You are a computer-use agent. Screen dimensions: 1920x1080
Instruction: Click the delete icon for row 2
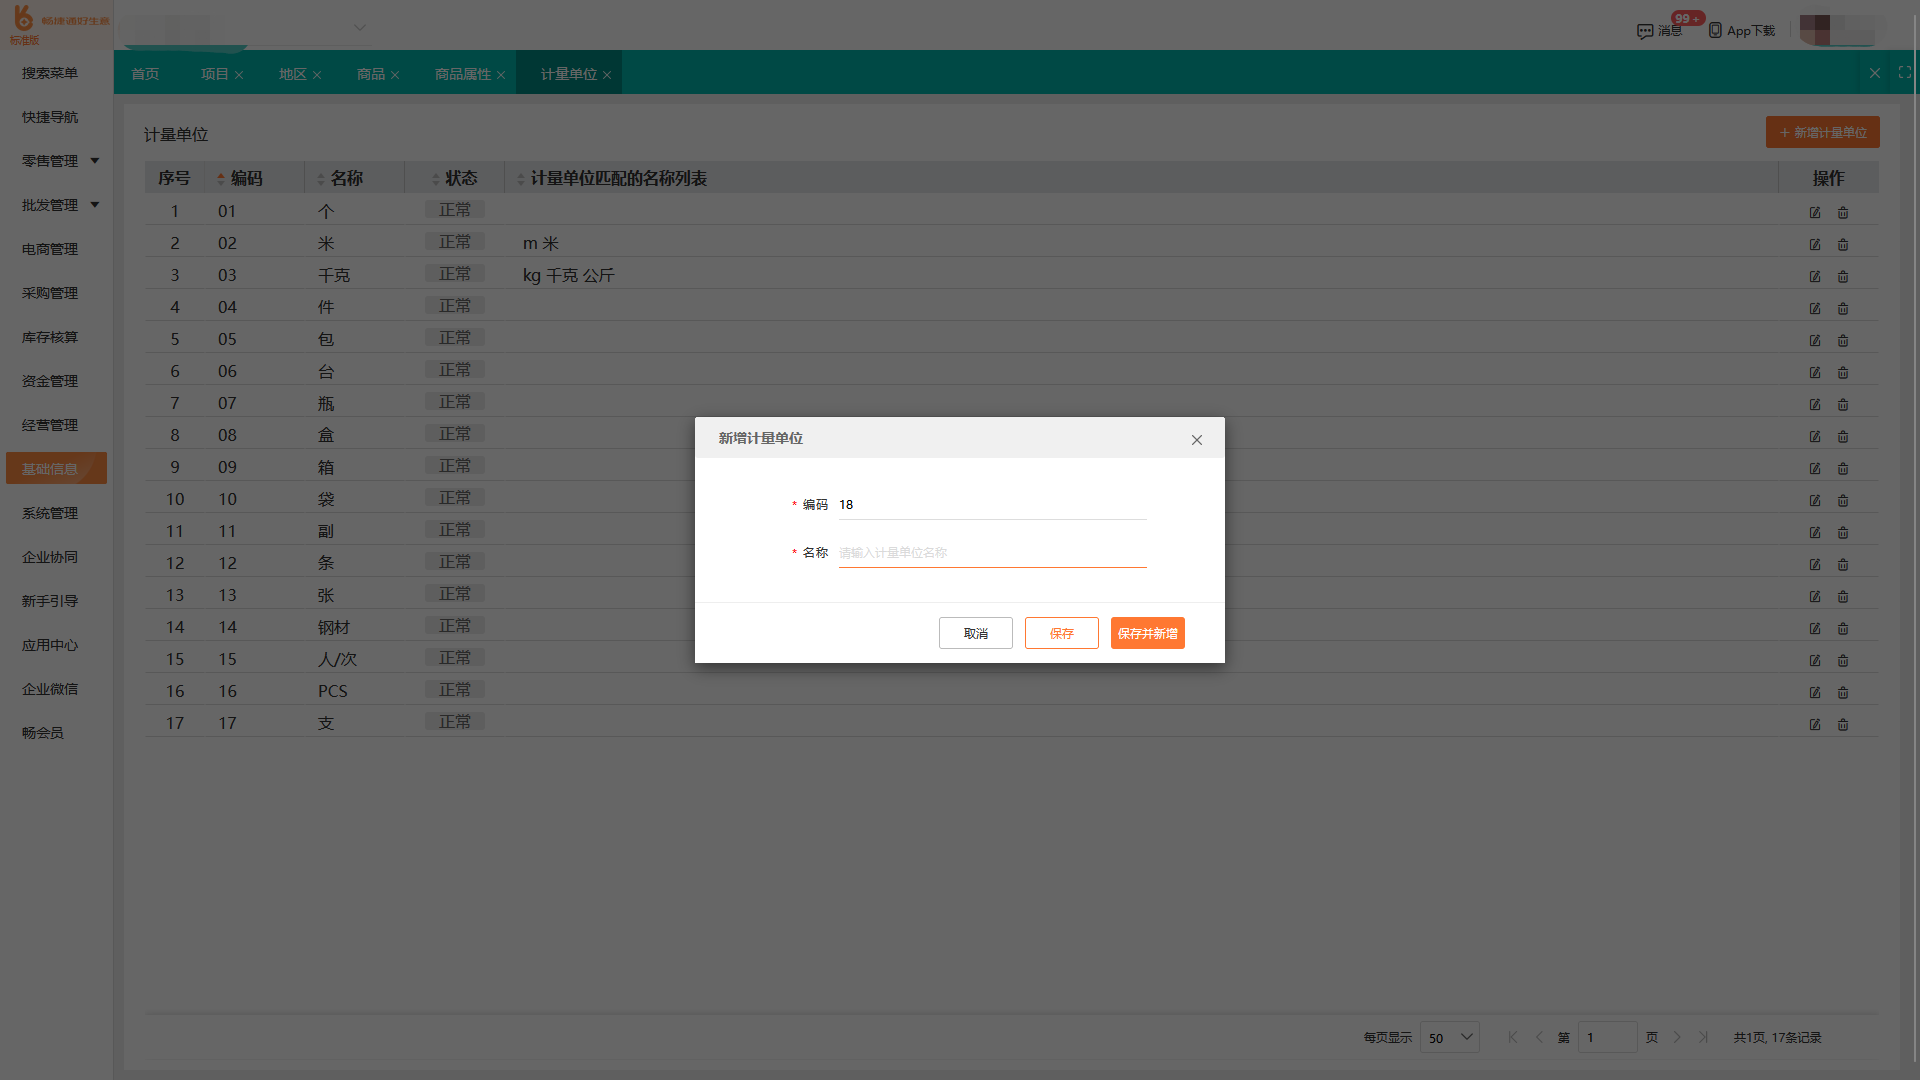click(x=1844, y=244)
